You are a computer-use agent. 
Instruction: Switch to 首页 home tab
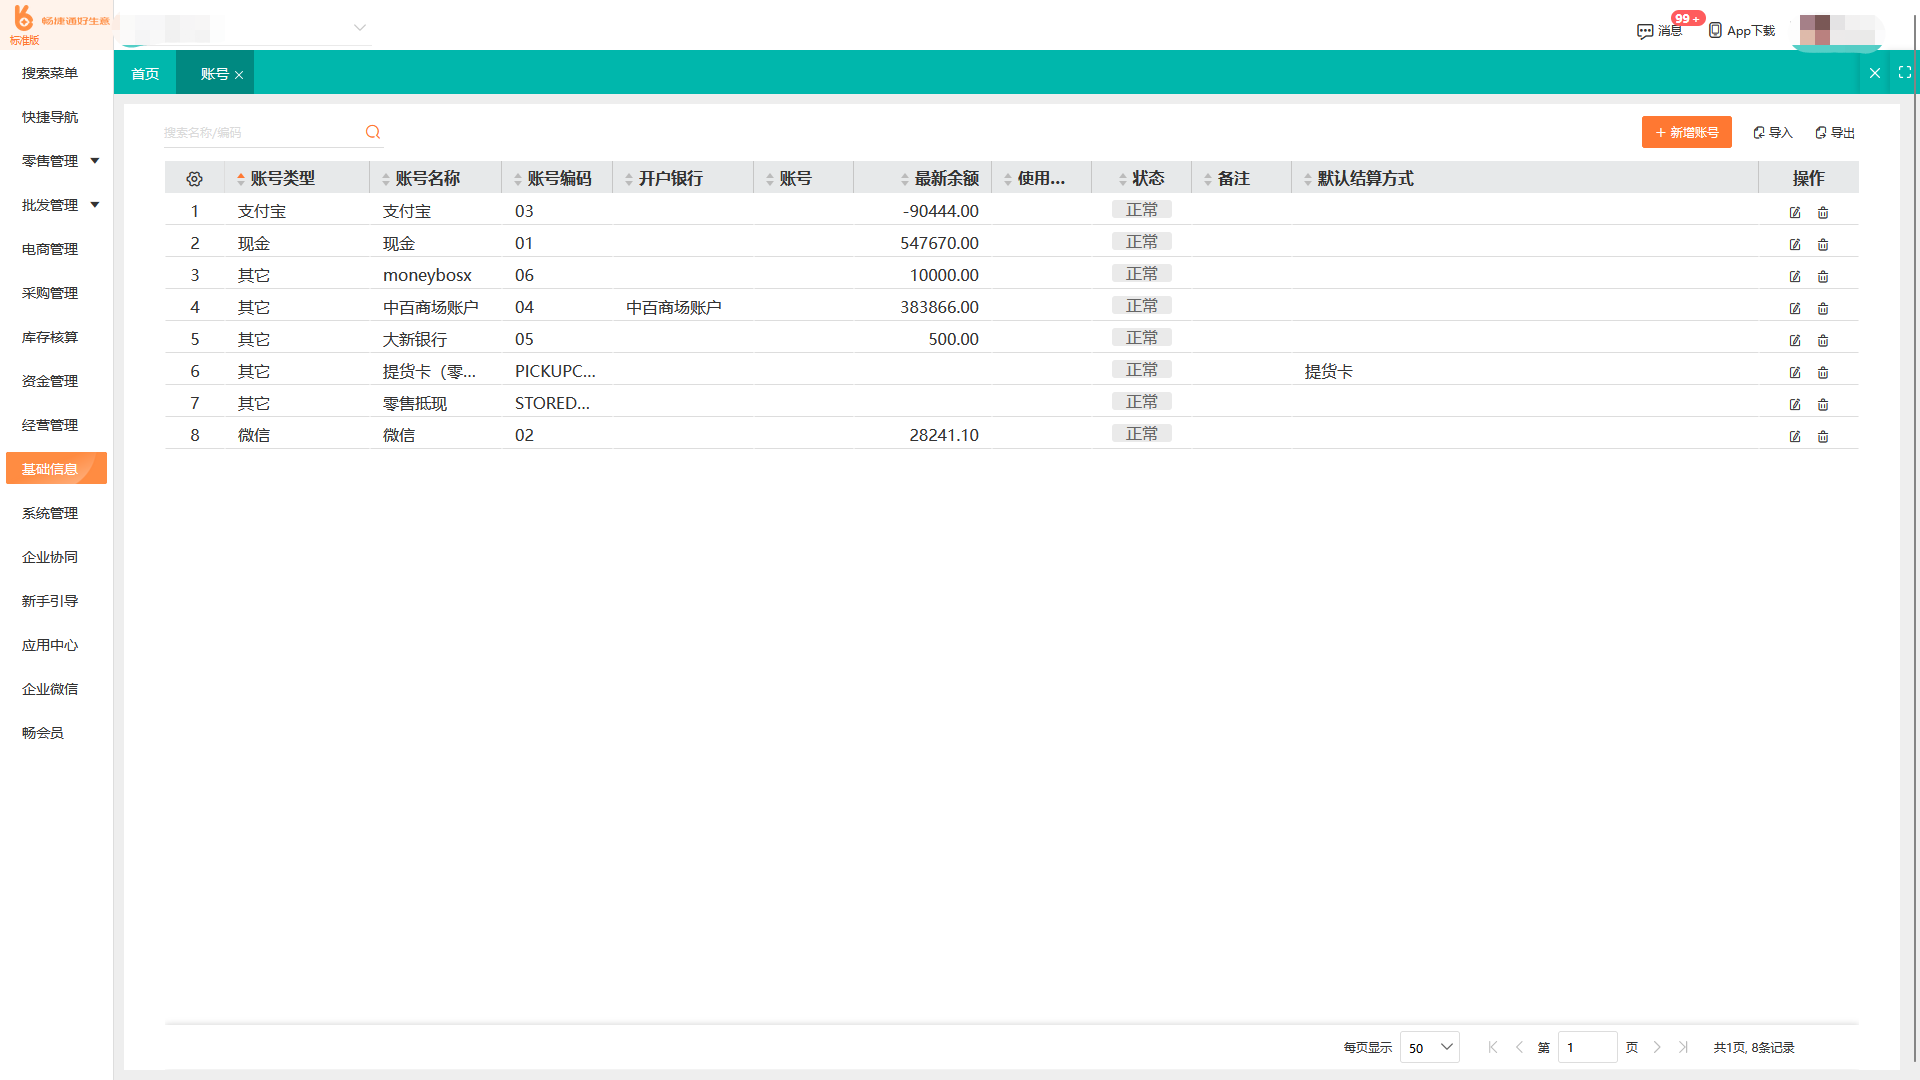(145, 74)
